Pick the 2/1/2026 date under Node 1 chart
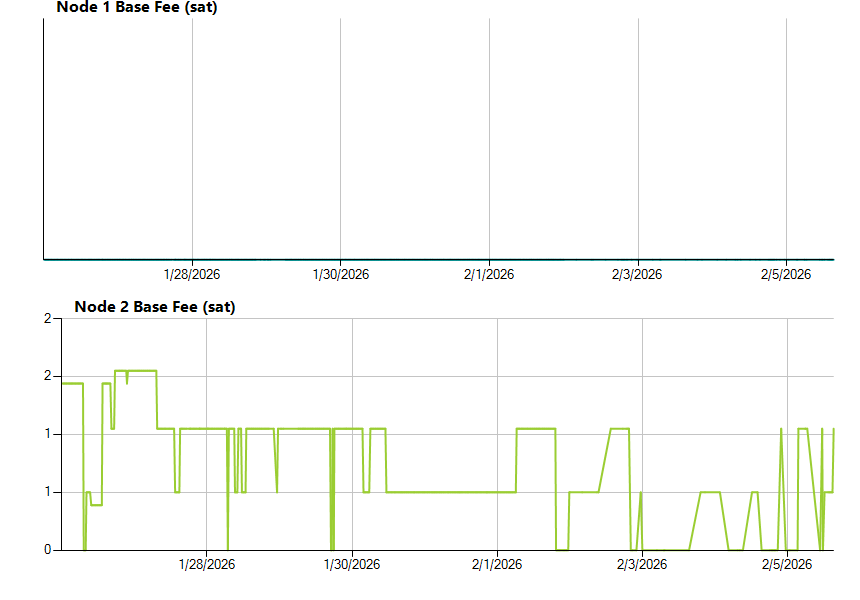Image resolution: width=860 pixels, height=600 pixels. [x=489, y=274]
